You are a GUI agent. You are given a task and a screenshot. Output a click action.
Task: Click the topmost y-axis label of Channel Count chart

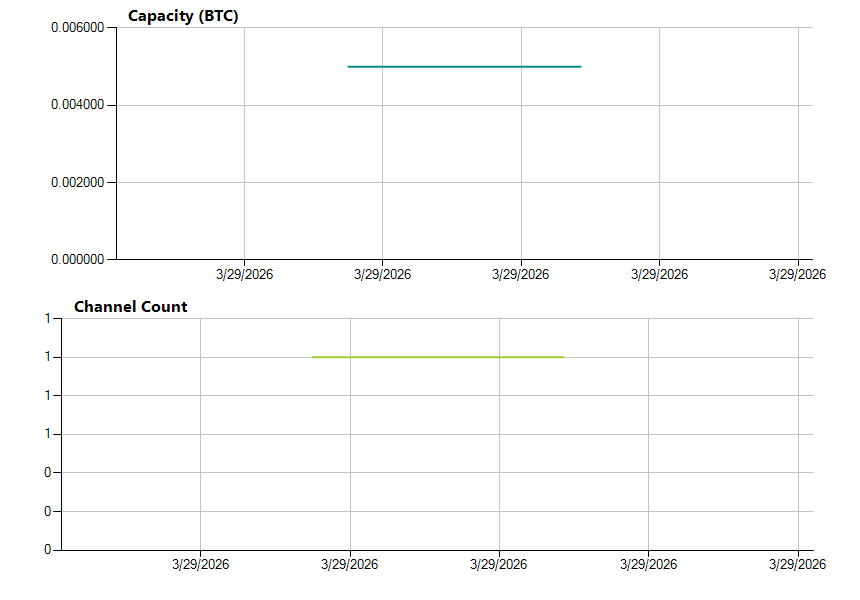[x=46, y=319]
